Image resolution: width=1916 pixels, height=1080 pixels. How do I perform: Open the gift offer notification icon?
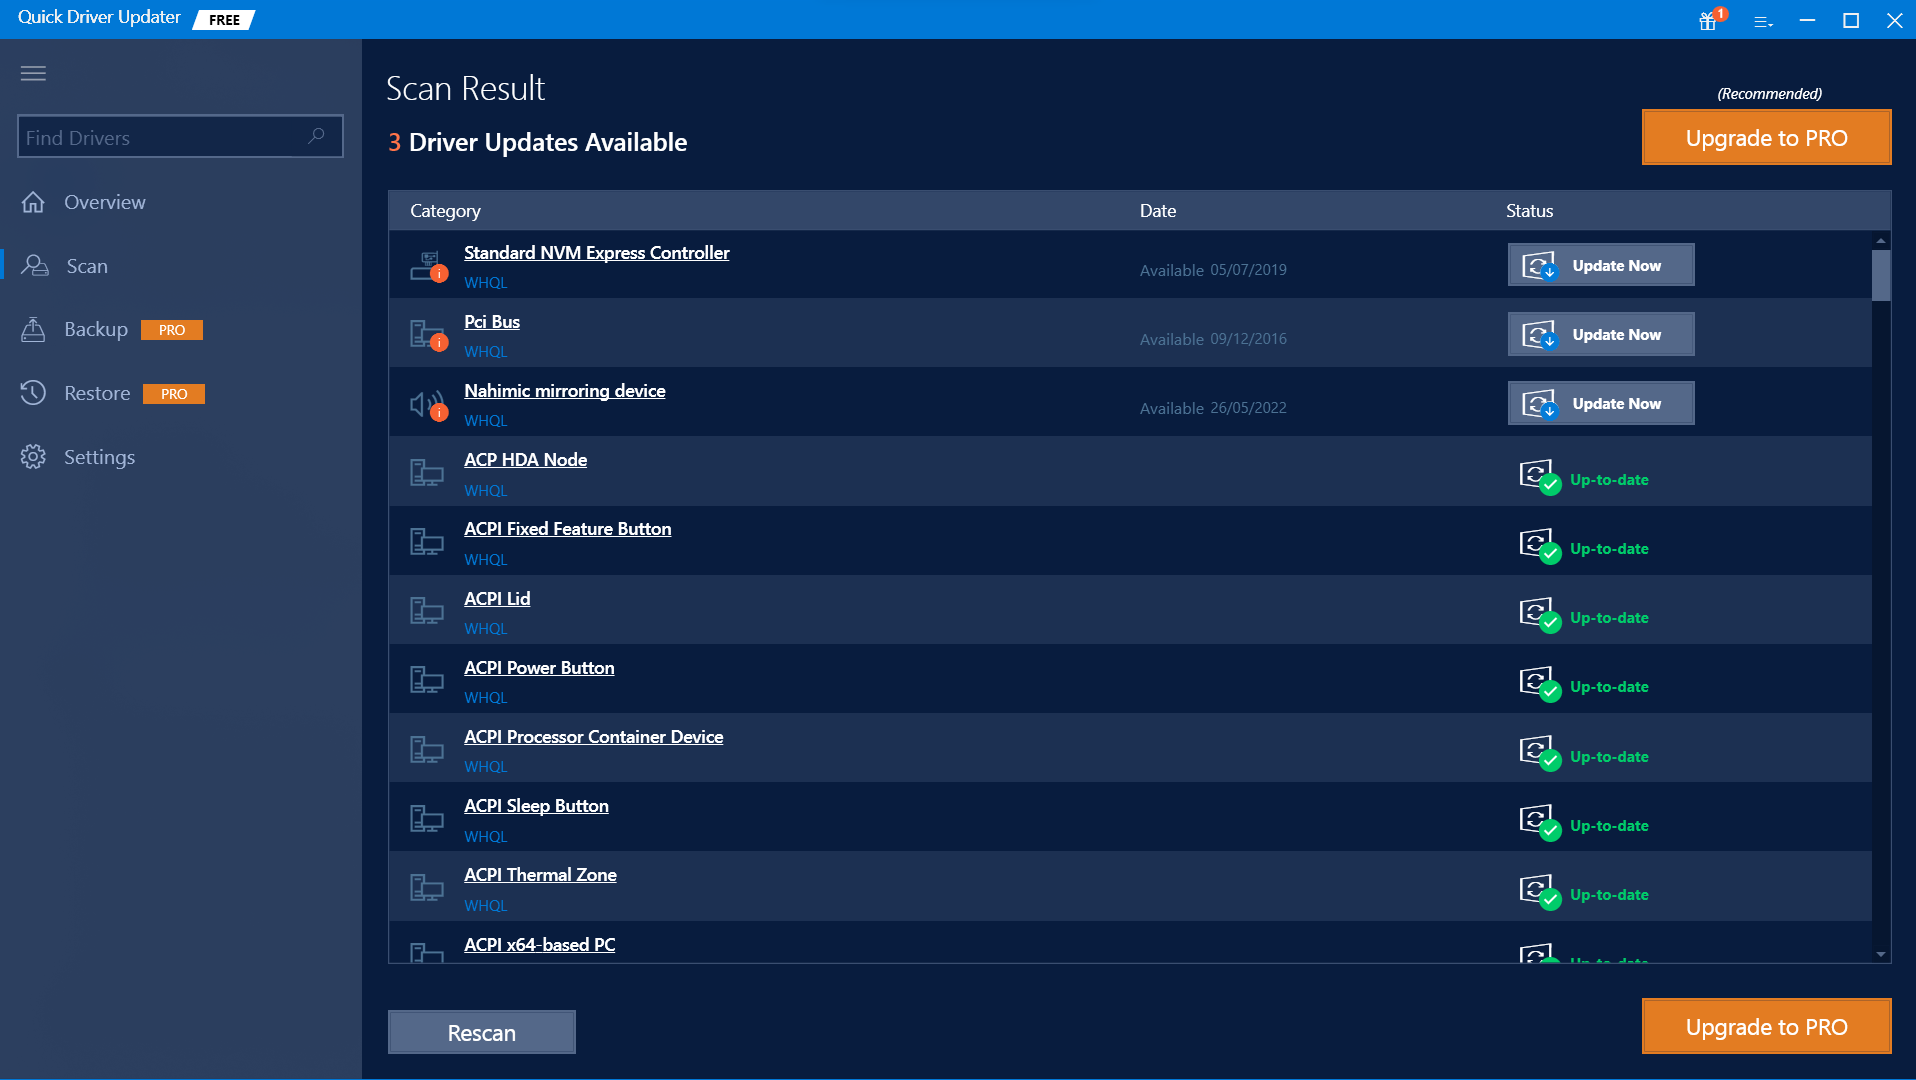pyautogui.click(x=1707, y=21)
